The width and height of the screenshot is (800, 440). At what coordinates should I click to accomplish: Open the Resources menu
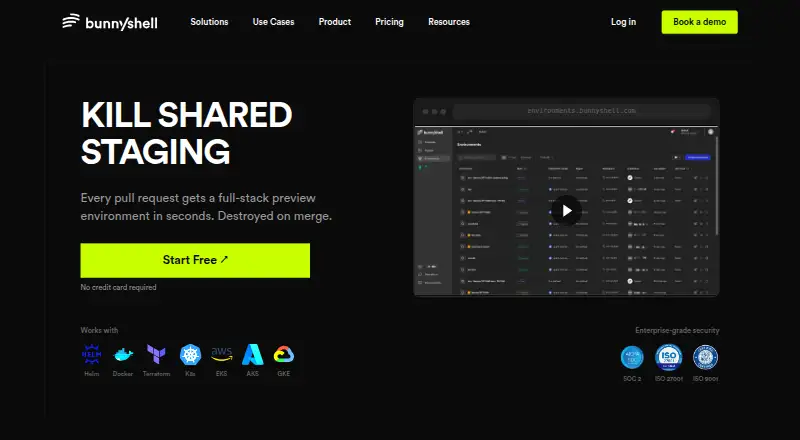pyautogui.click(x=449, y=22)
